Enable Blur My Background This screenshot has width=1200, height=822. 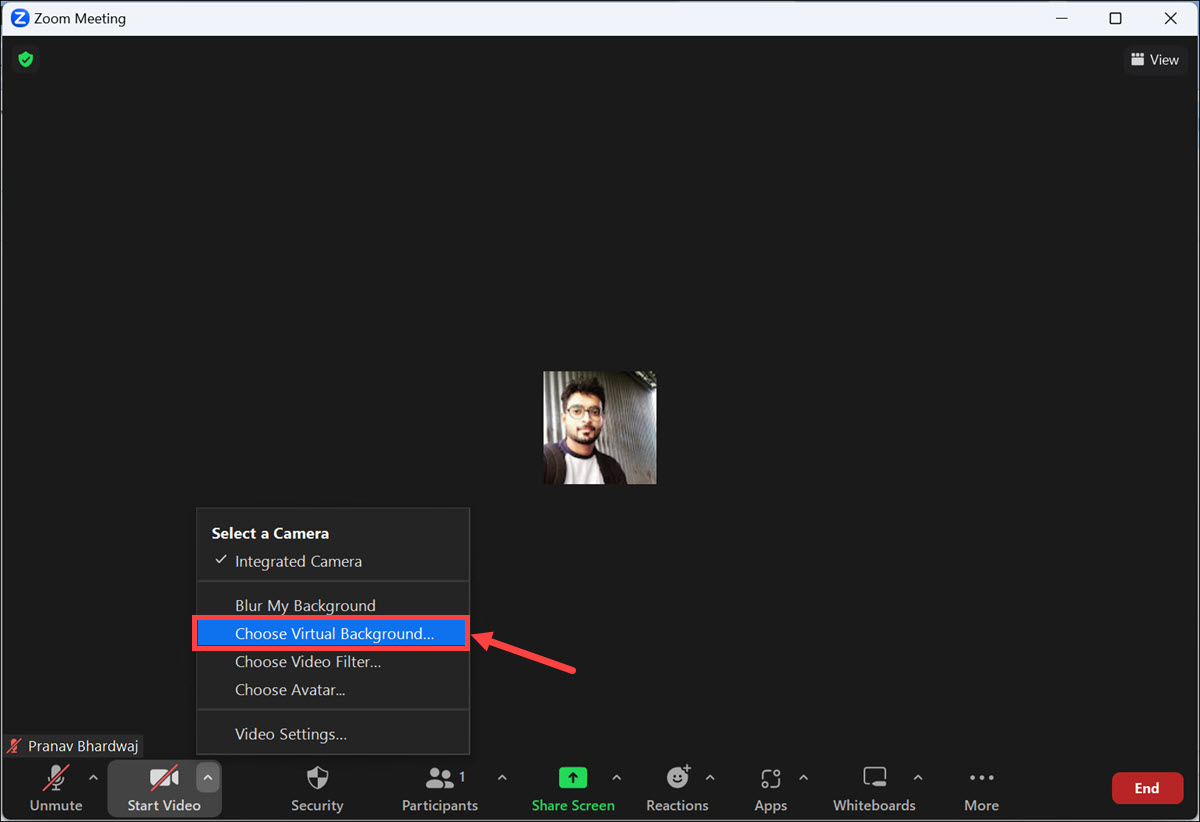click(305, 605)
